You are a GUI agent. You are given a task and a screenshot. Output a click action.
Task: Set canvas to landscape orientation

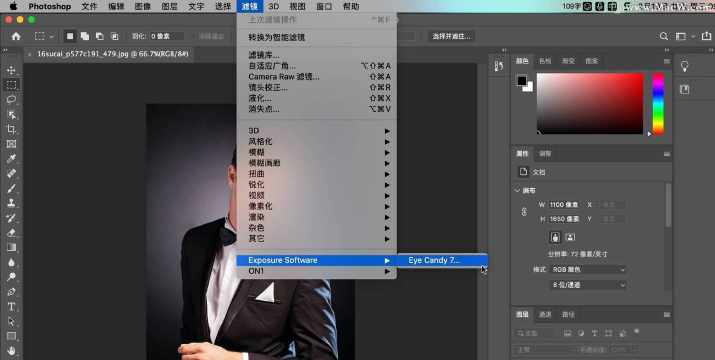pyautogui.click(x=570, y=237)
